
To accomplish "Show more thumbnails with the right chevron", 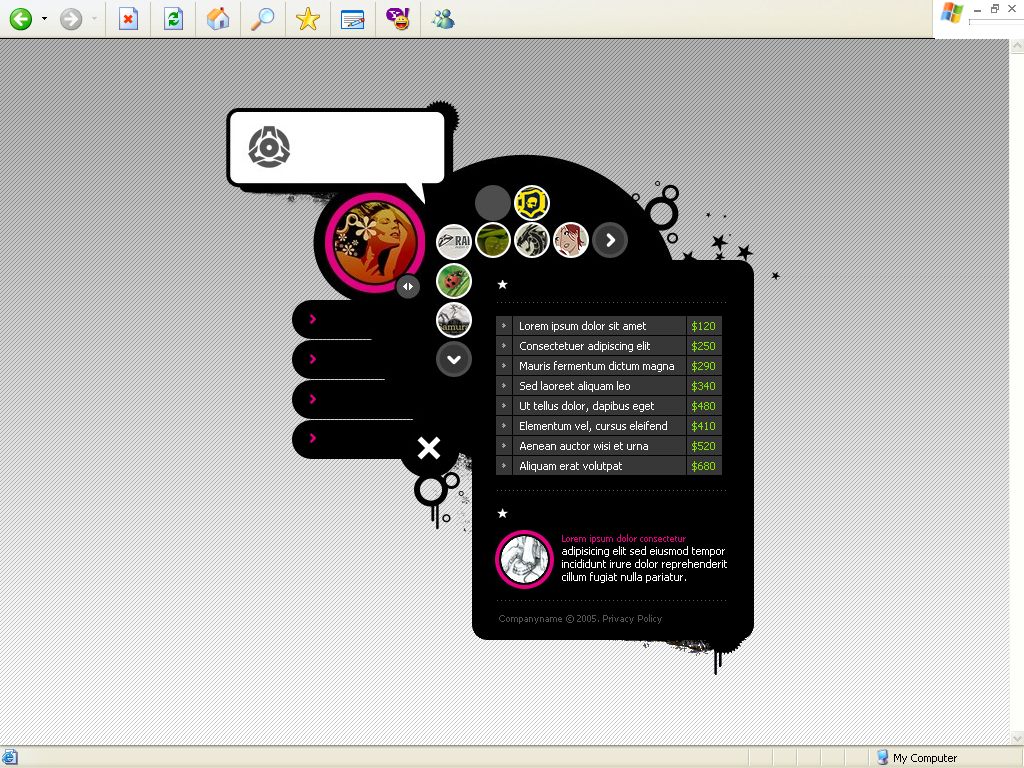I will pos(610,240).
